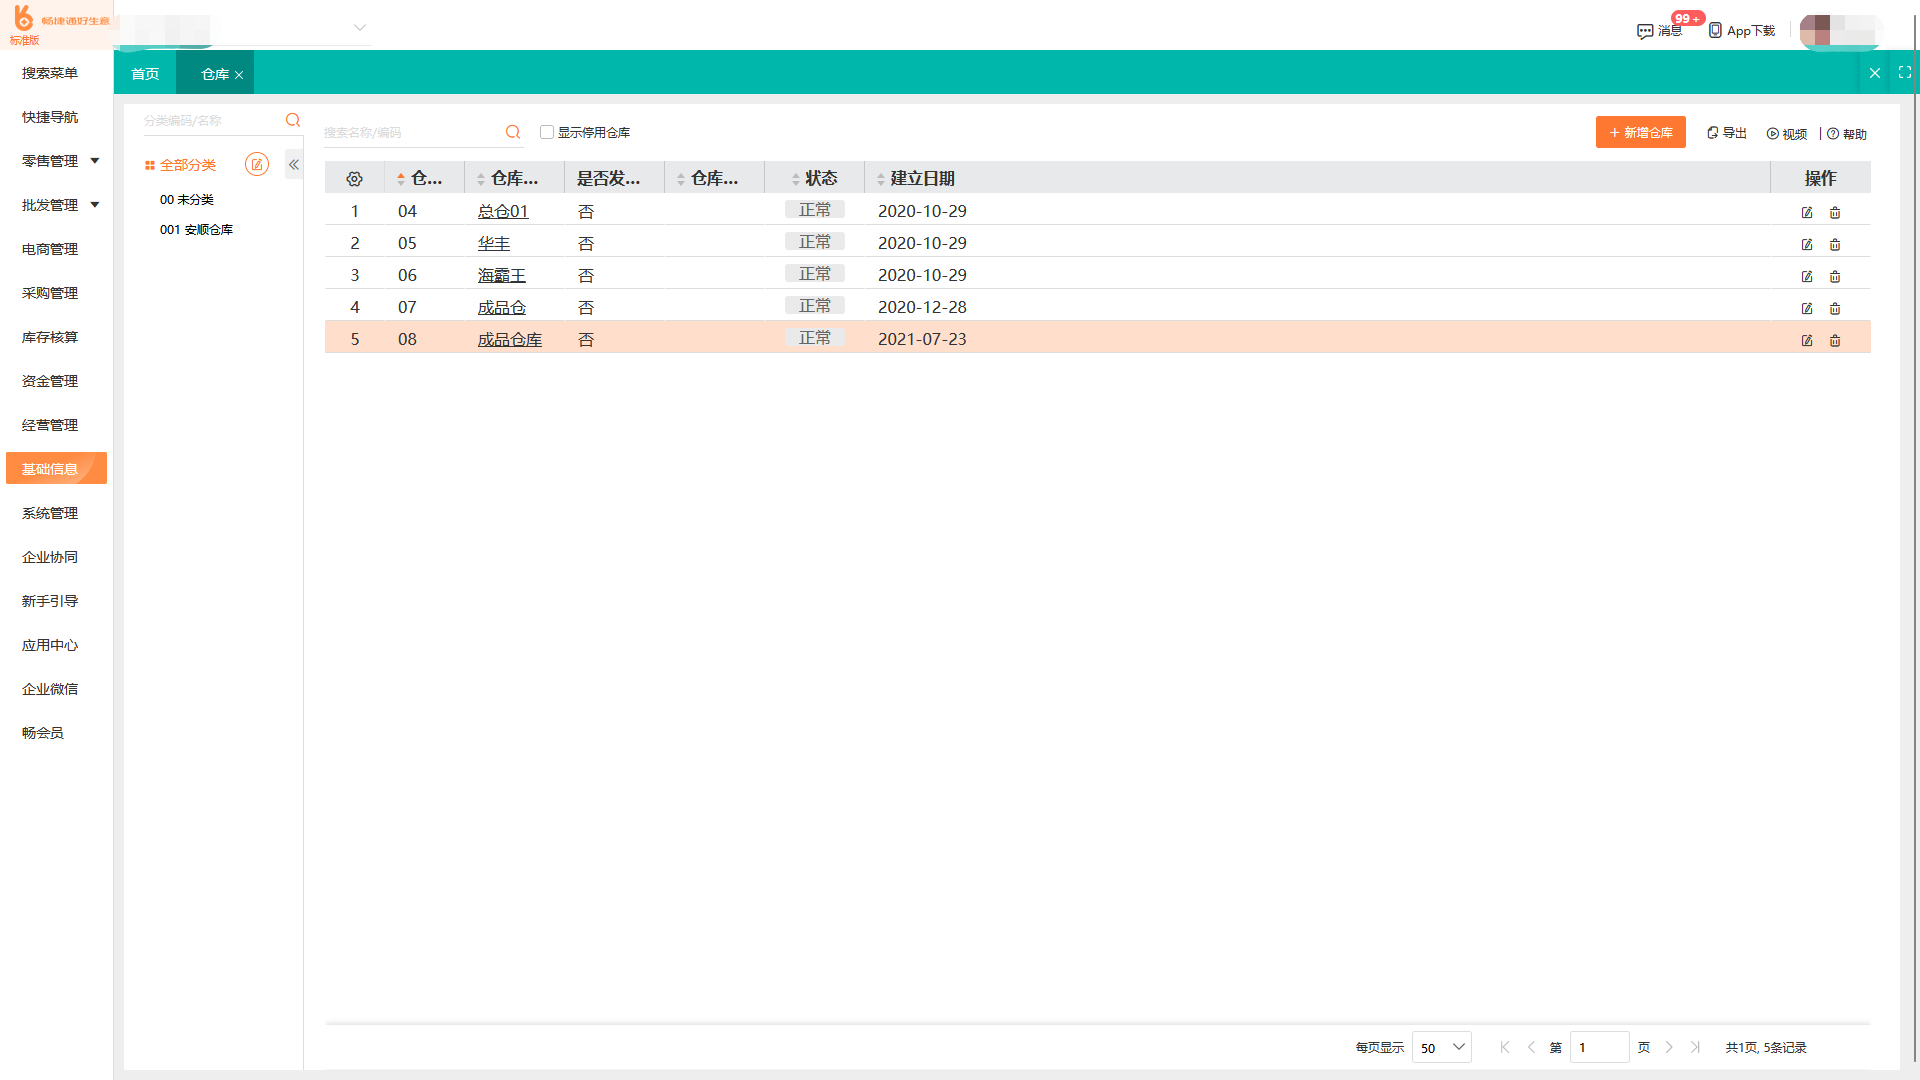Screen dimensions: 1920x1080
Task: Click 首页 tab
Action: [x=145, y=74]
